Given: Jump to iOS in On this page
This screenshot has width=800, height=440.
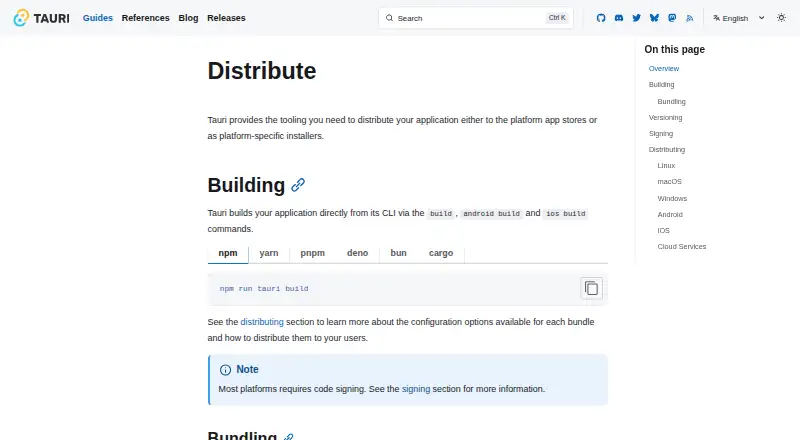Looking at the screenshot, I should tap(663, 231).
